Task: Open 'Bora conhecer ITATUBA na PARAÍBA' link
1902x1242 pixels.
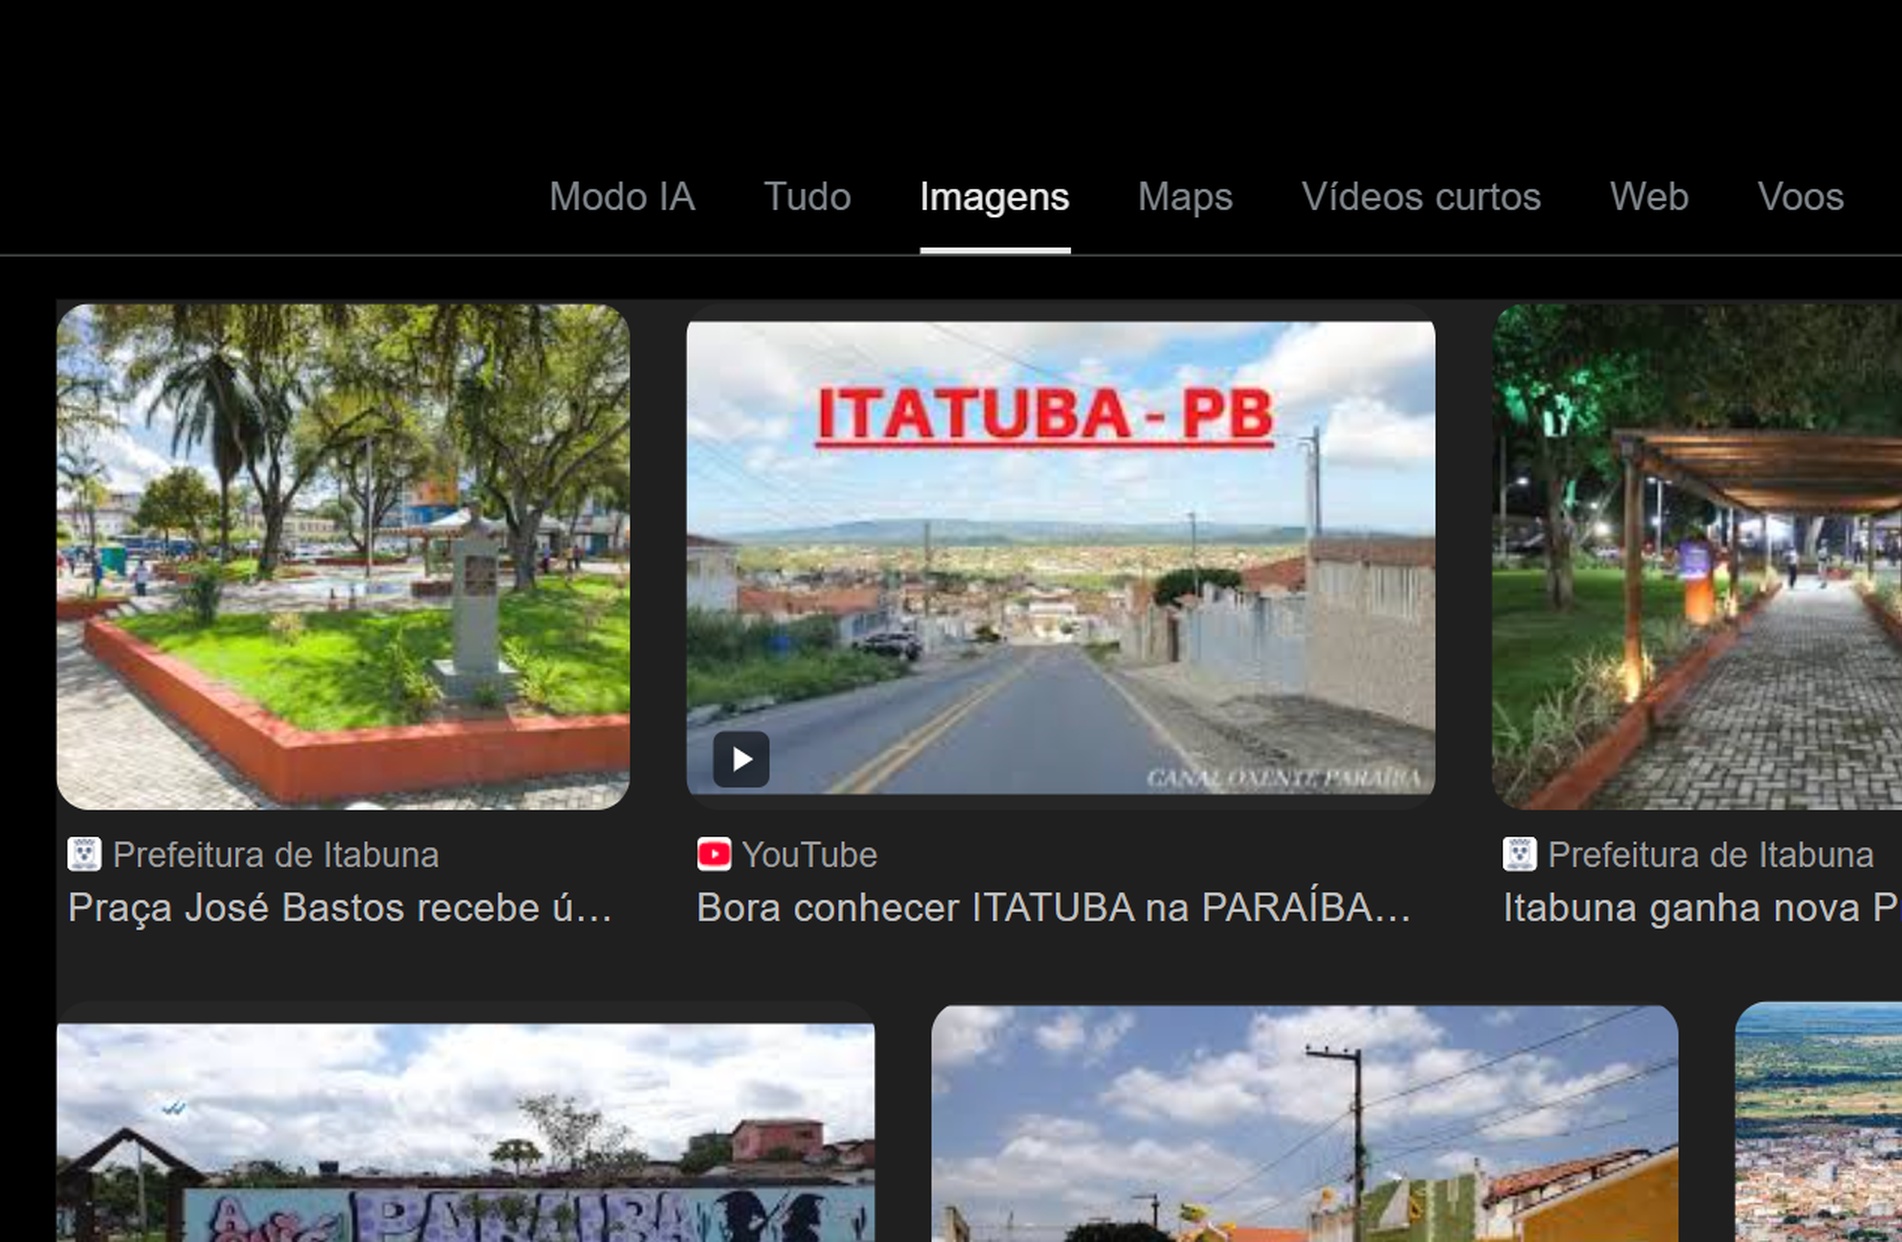Action: (x=1053, y=908)
